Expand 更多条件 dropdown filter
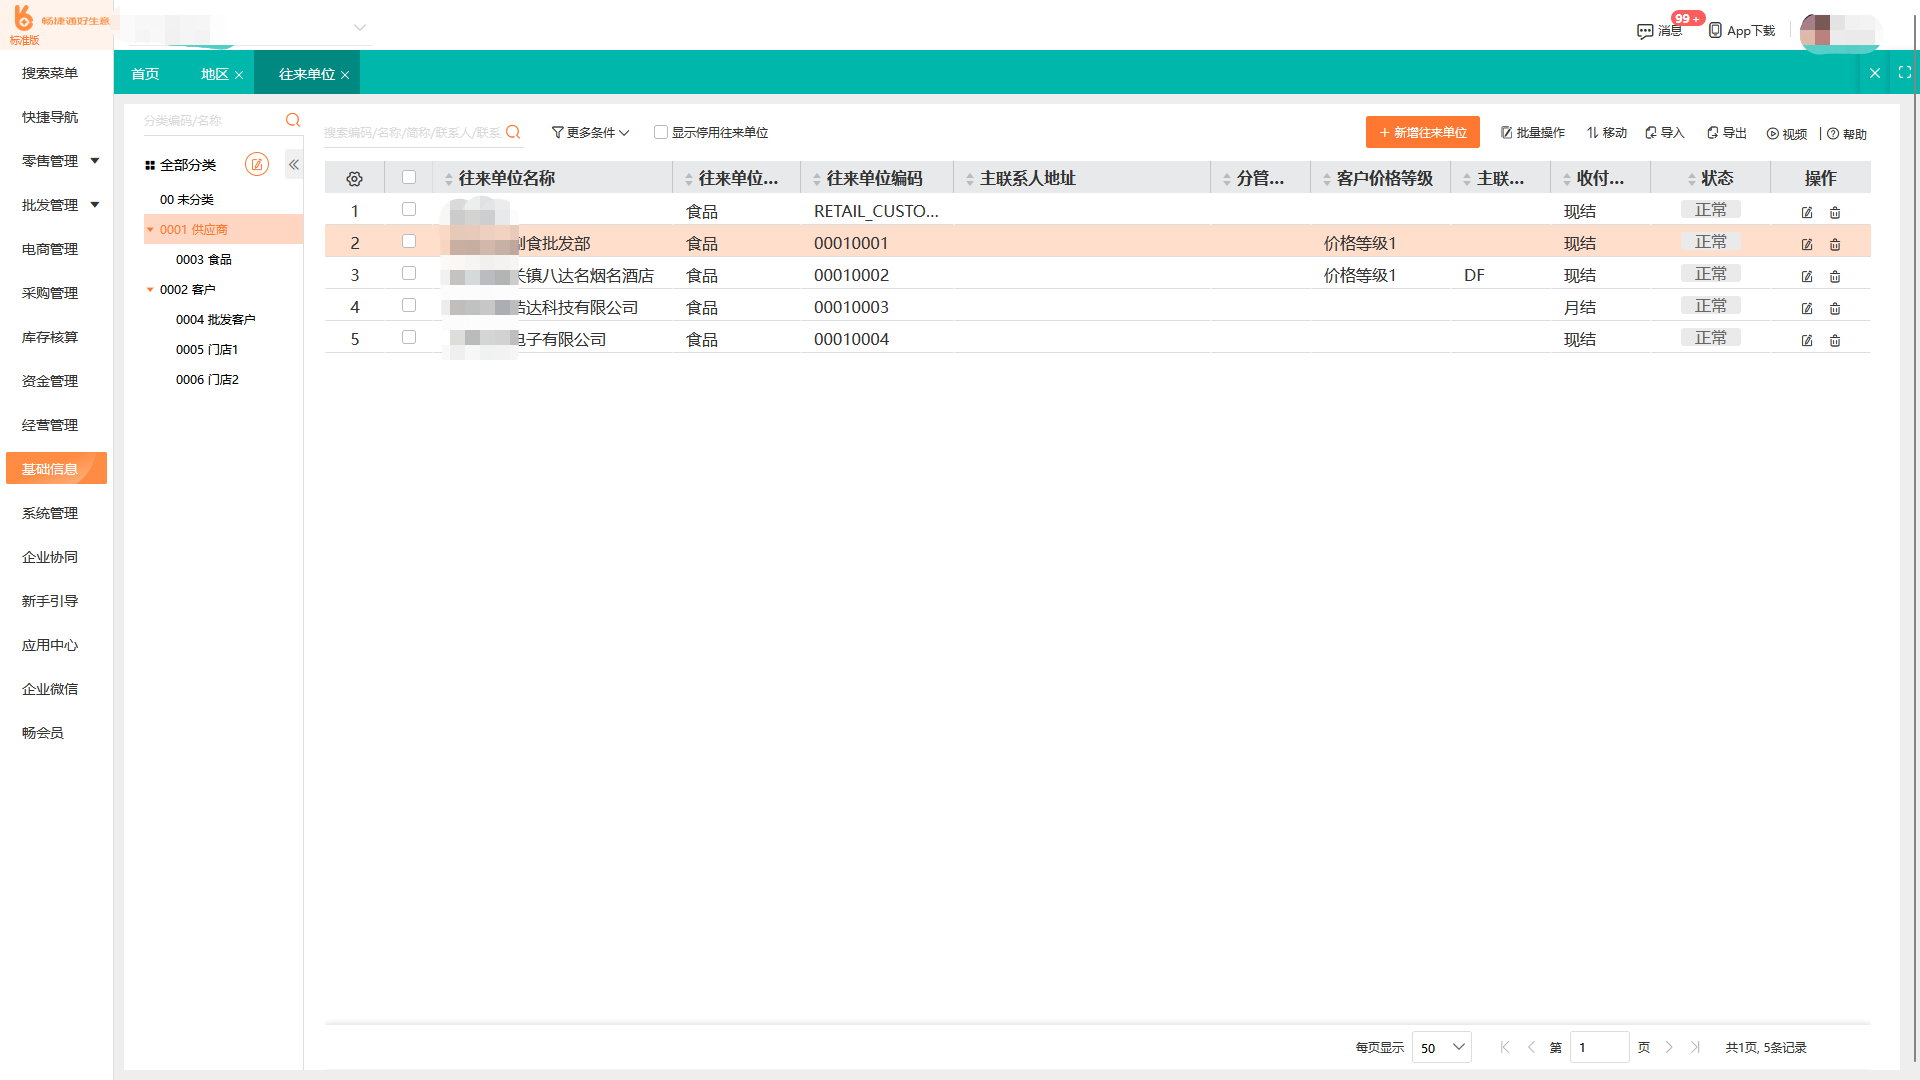The width and height of the screenshot is (1920, 1080). [x=593, y=131]
